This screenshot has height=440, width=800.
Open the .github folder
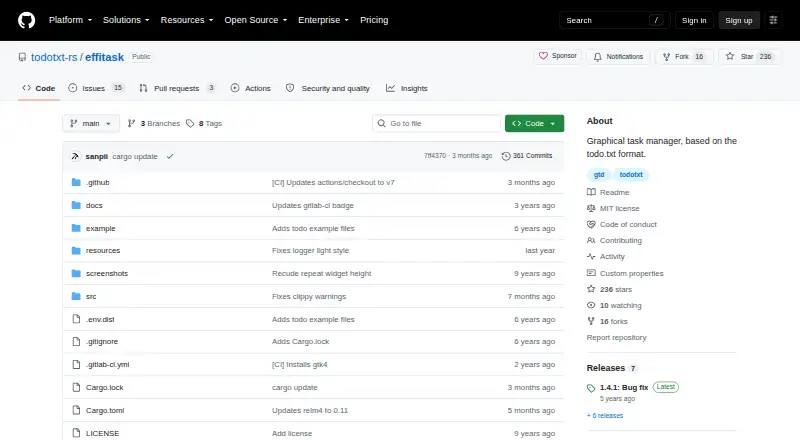(x=97, y=182)
